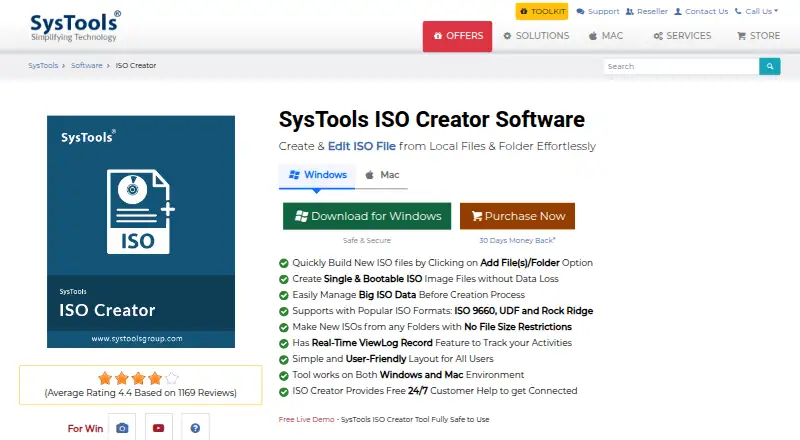Image resolution: width=800 pixels, height=440 pixels.
Task: Click the star rating icons
Action: click(x=138, y=378)
